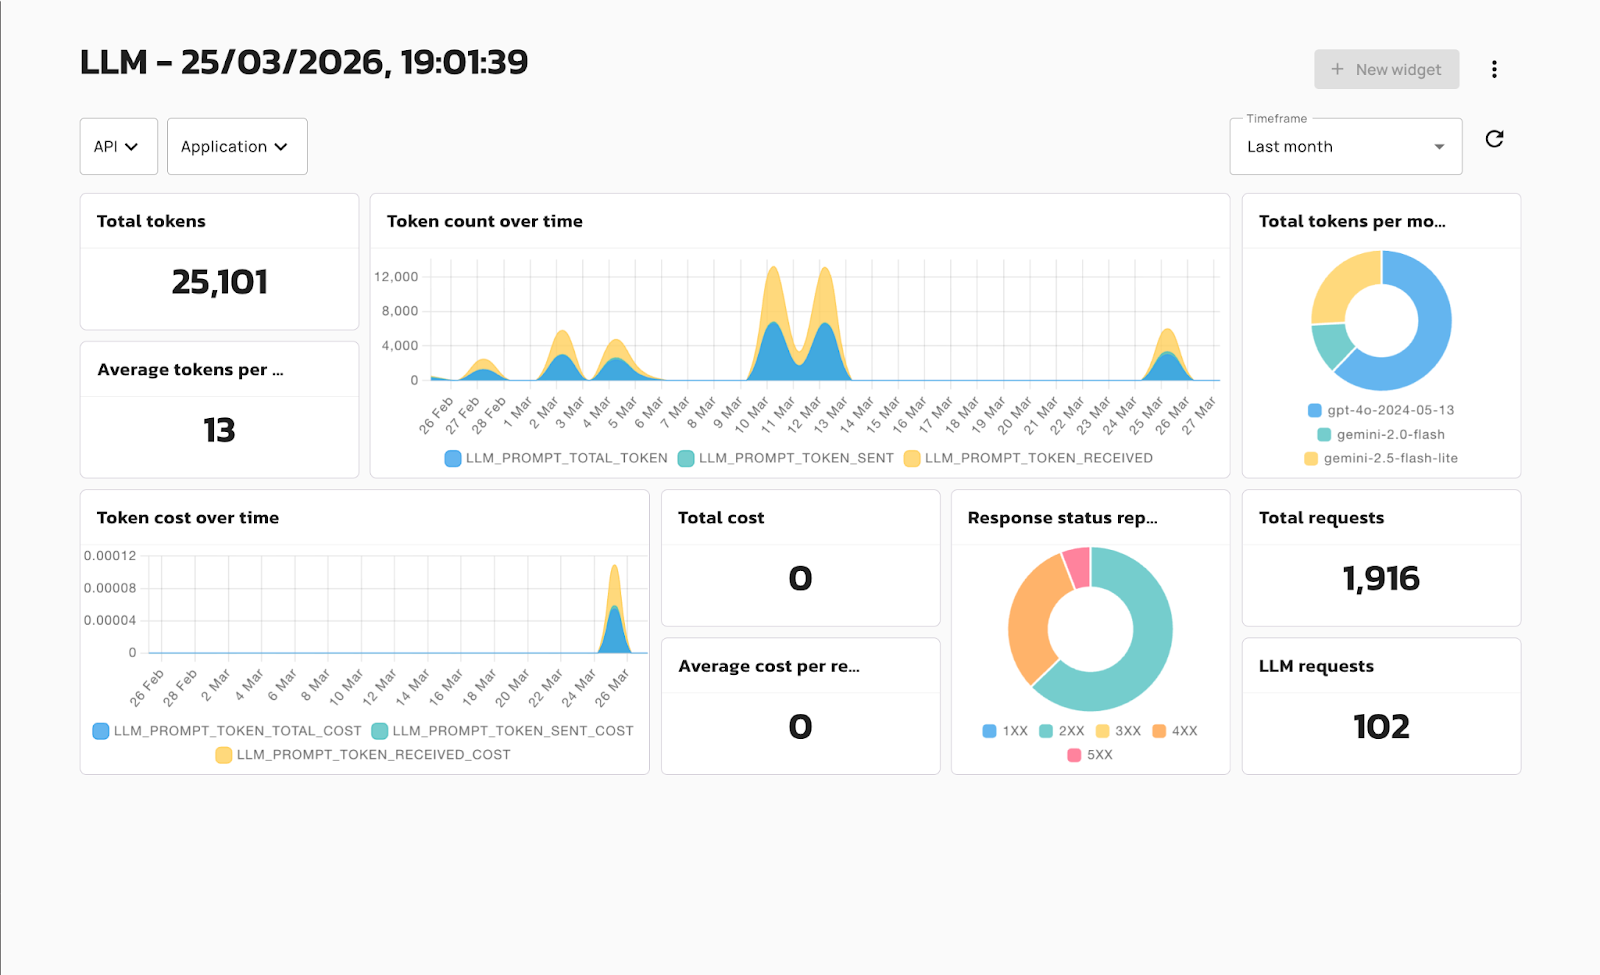The width and height of the screenshot is (1600, 975).
Task: Toggle LLM_PROMPT_TOKEN_SENT legend series
Action: click(x=786, y=458)
